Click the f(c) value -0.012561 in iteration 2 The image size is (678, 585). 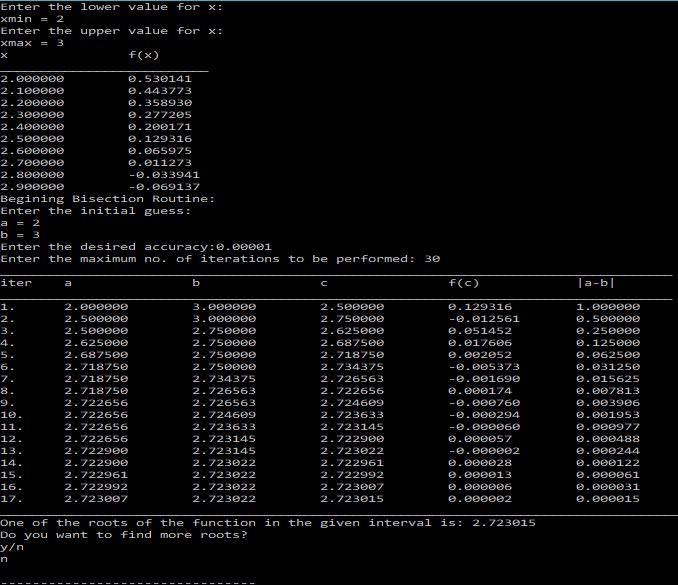tap(484, 318)
